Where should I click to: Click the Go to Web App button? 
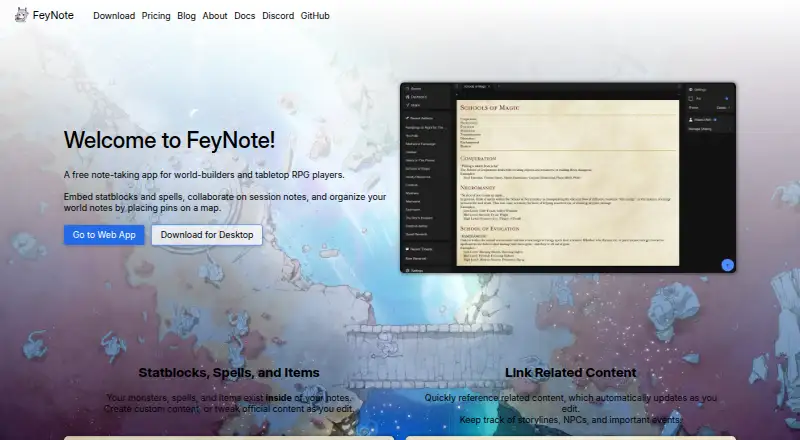(x=104, y=235)
